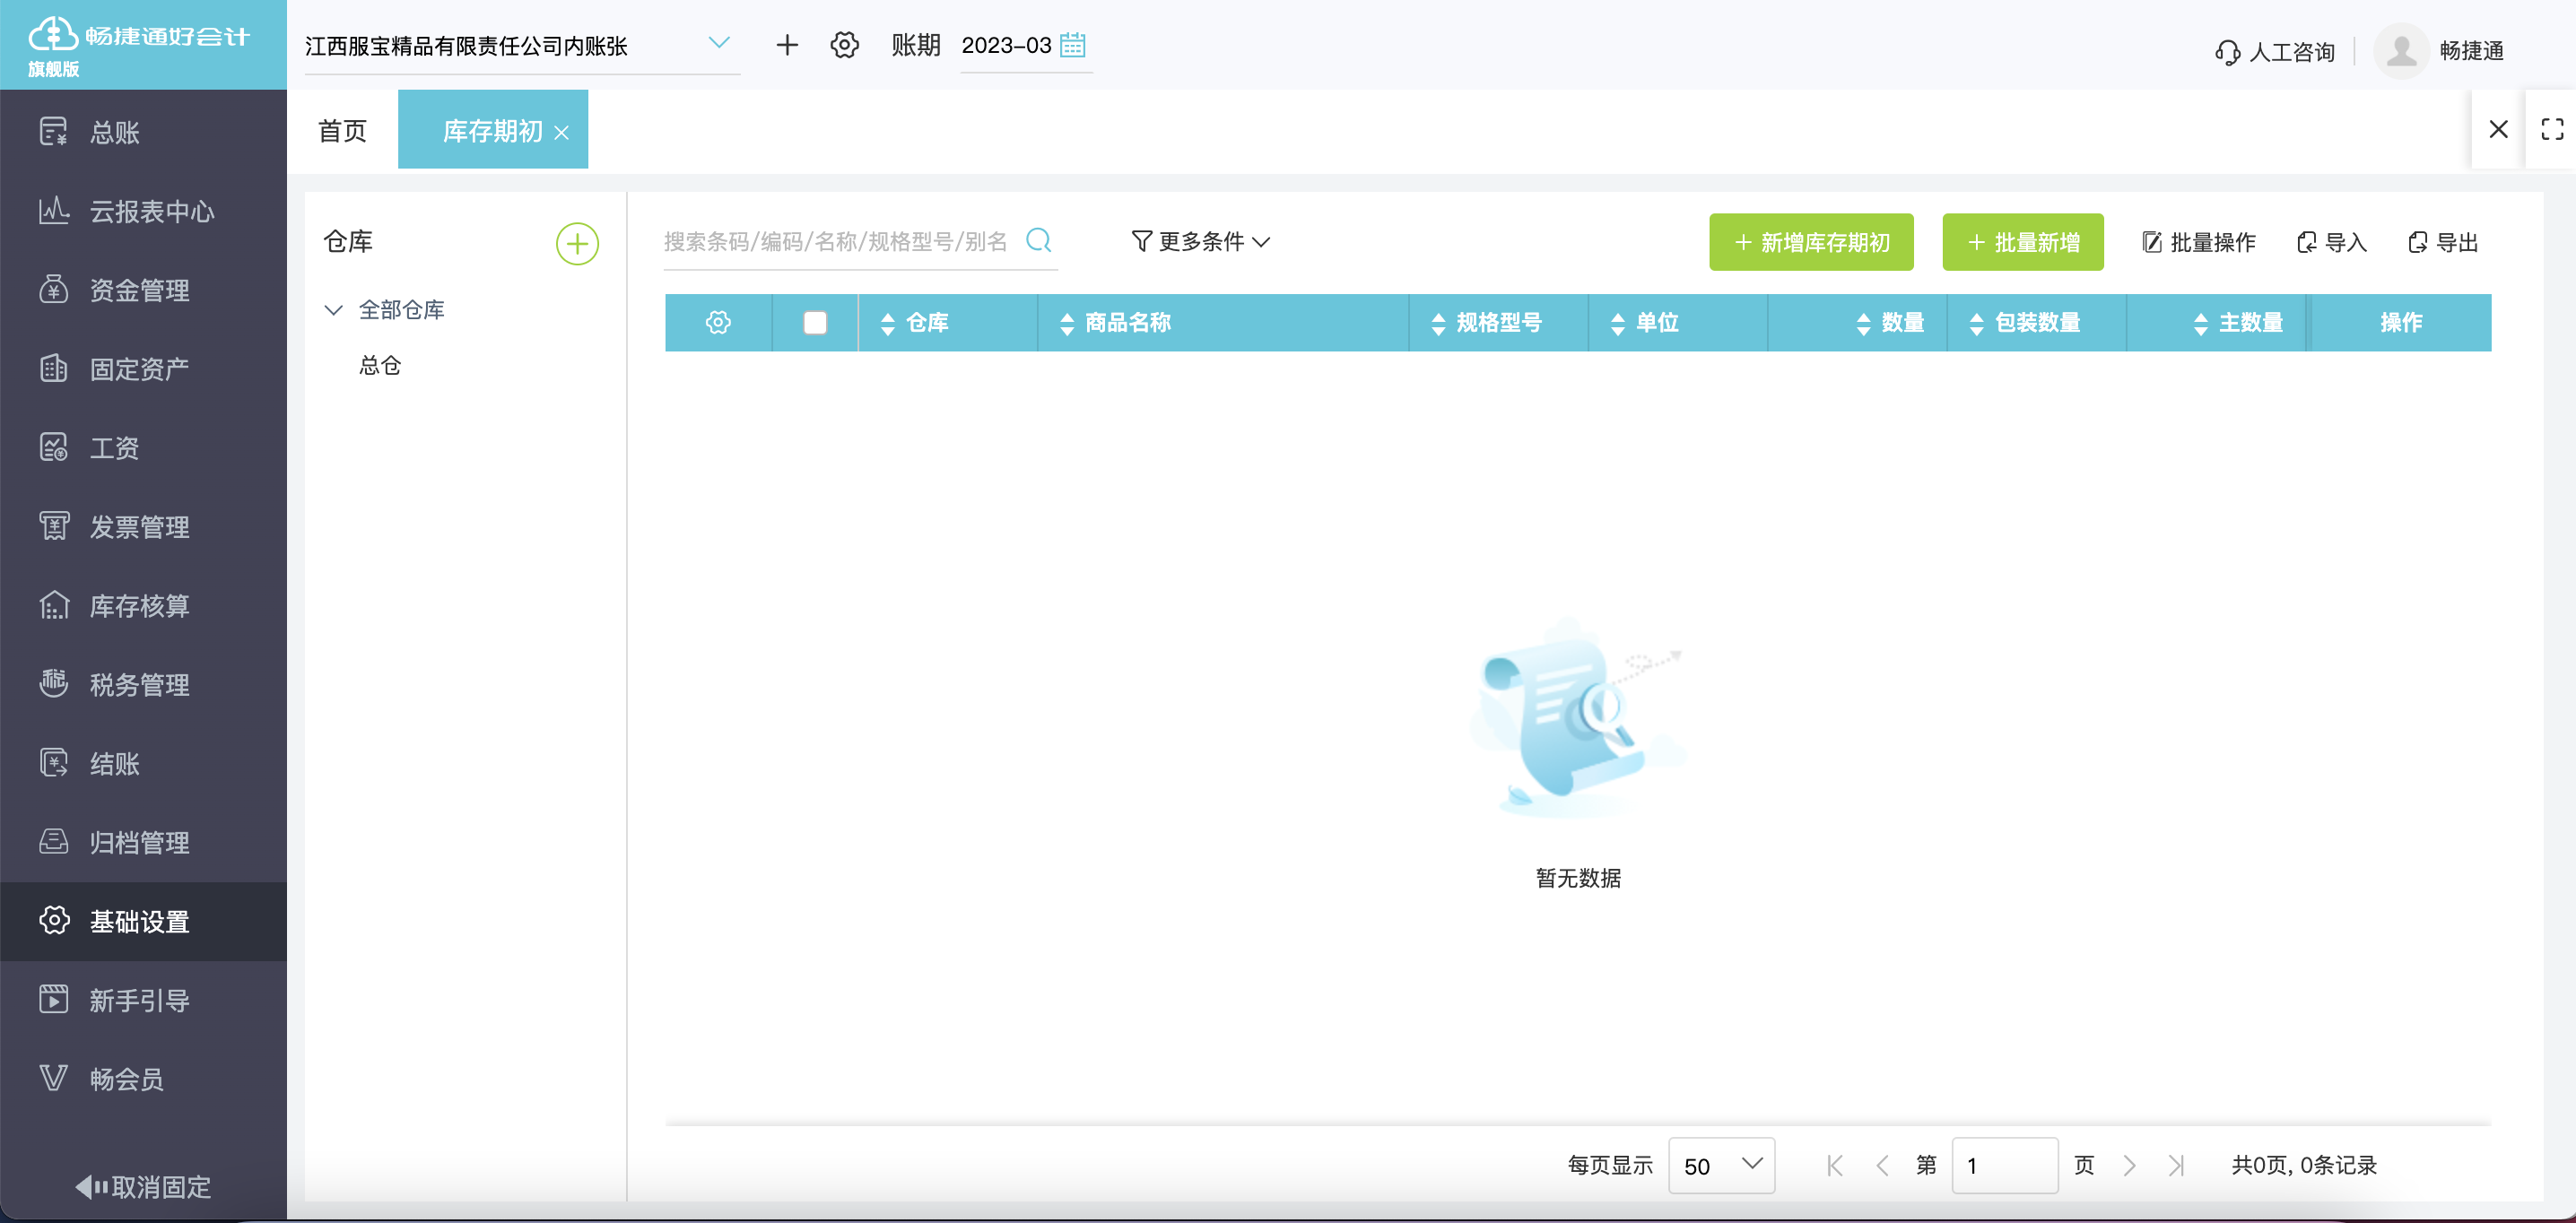The width and height of the screenshot is (2576, 1223).
Task: Click search input field
Action: click(838, 241)
